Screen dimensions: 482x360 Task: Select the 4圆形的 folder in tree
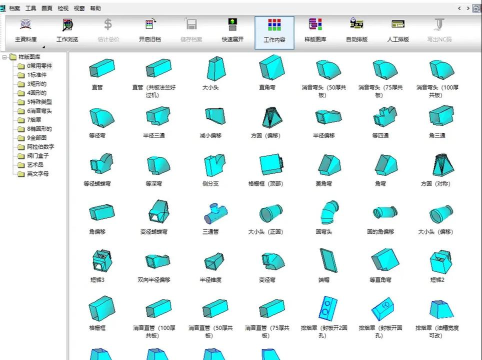coord(37,93)
